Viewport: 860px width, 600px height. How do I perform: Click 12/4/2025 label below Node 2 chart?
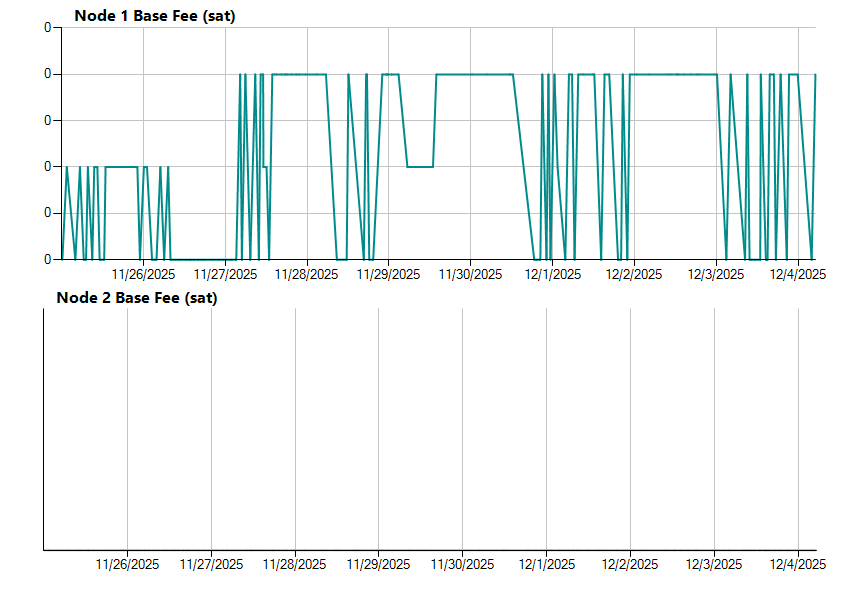click(797, 565)
